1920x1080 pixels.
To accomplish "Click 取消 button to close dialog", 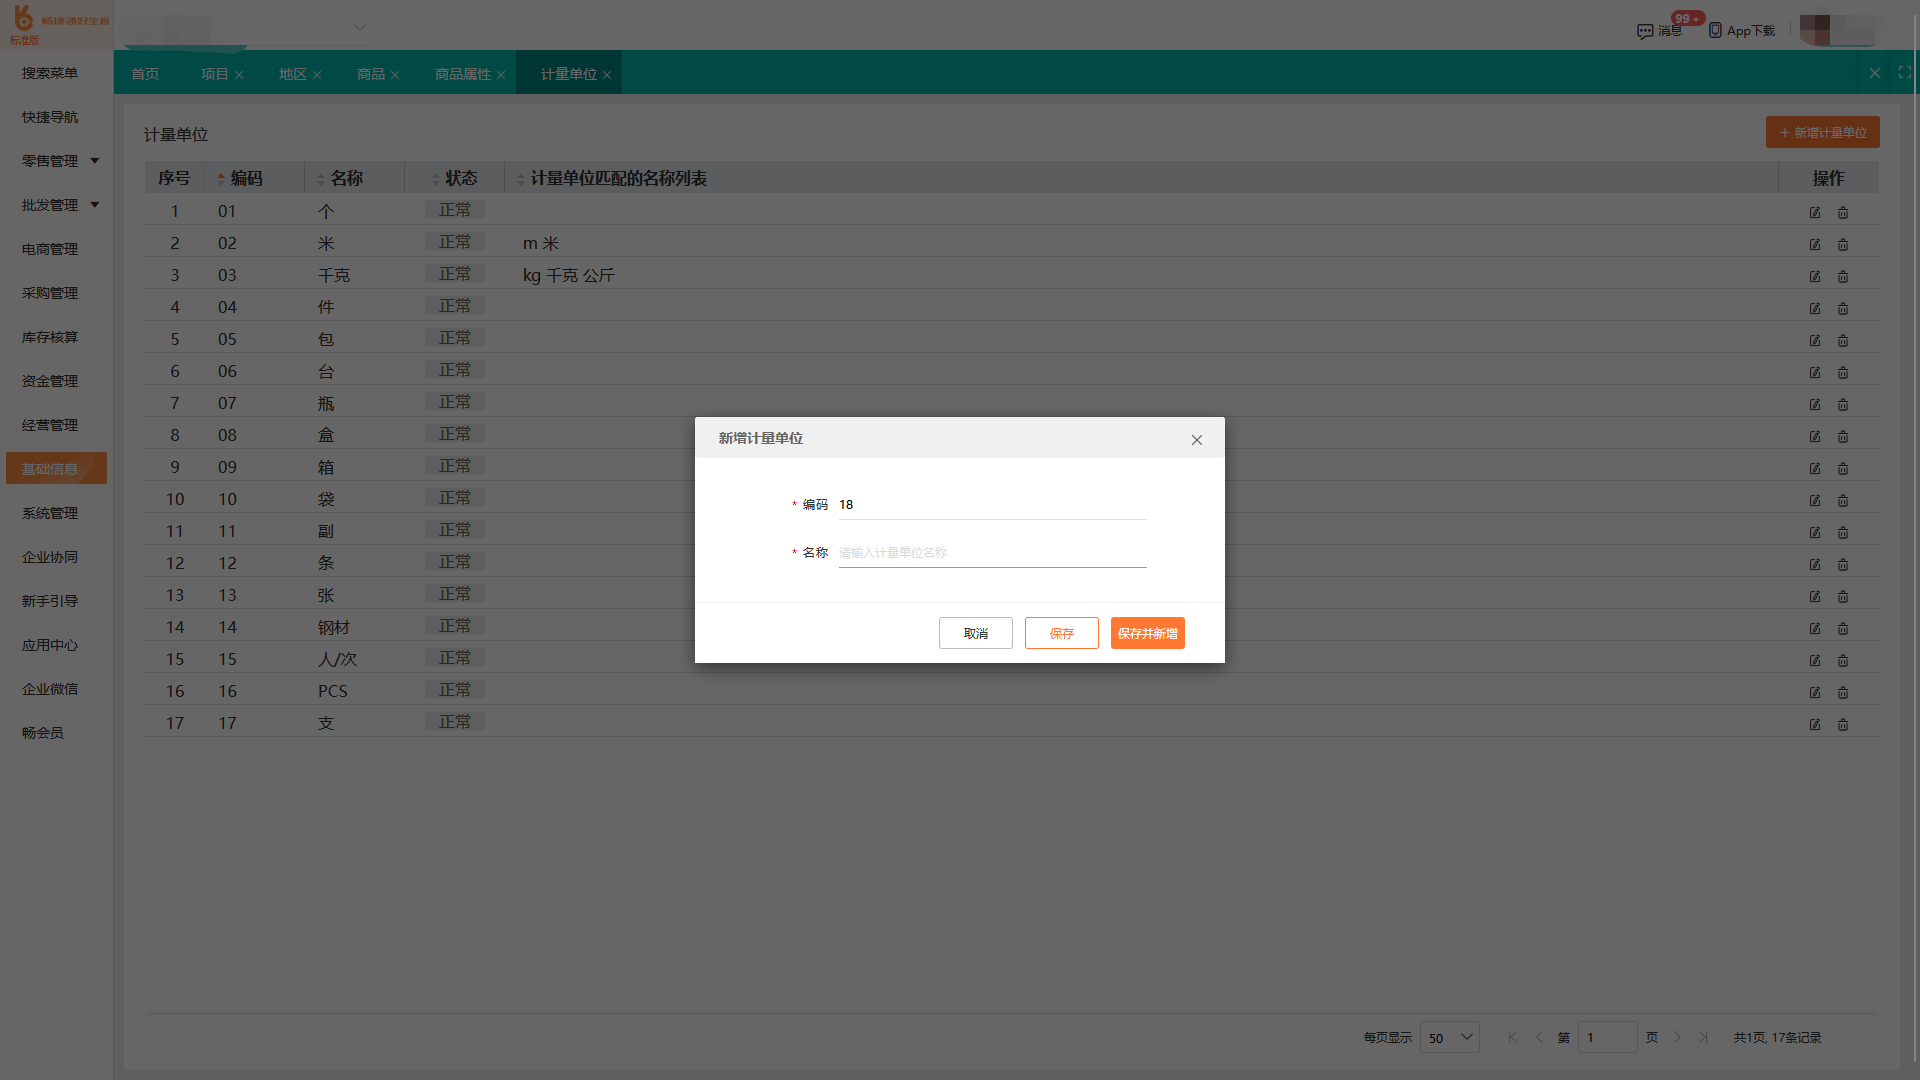I will coord(976,633).
